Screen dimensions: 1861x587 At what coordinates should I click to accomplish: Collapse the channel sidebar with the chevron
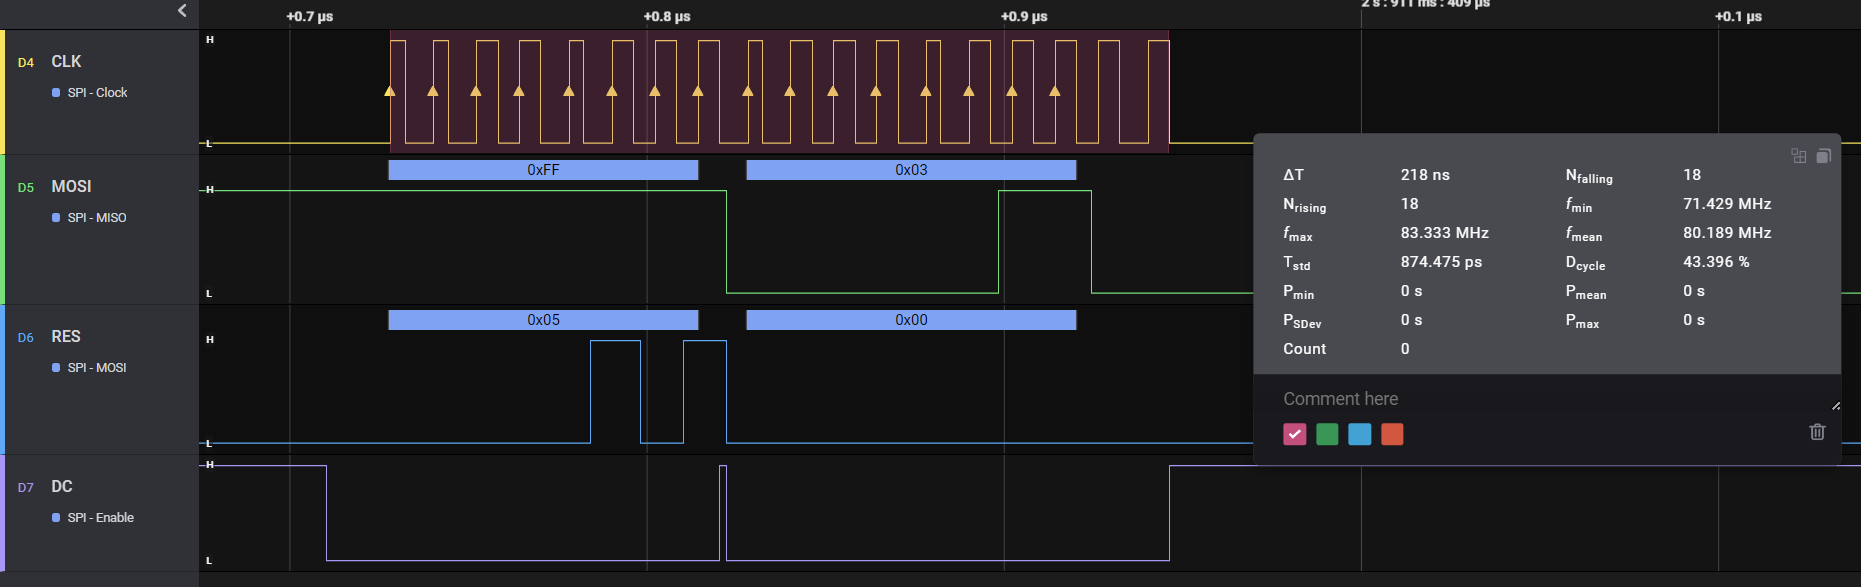coord(182,11)
